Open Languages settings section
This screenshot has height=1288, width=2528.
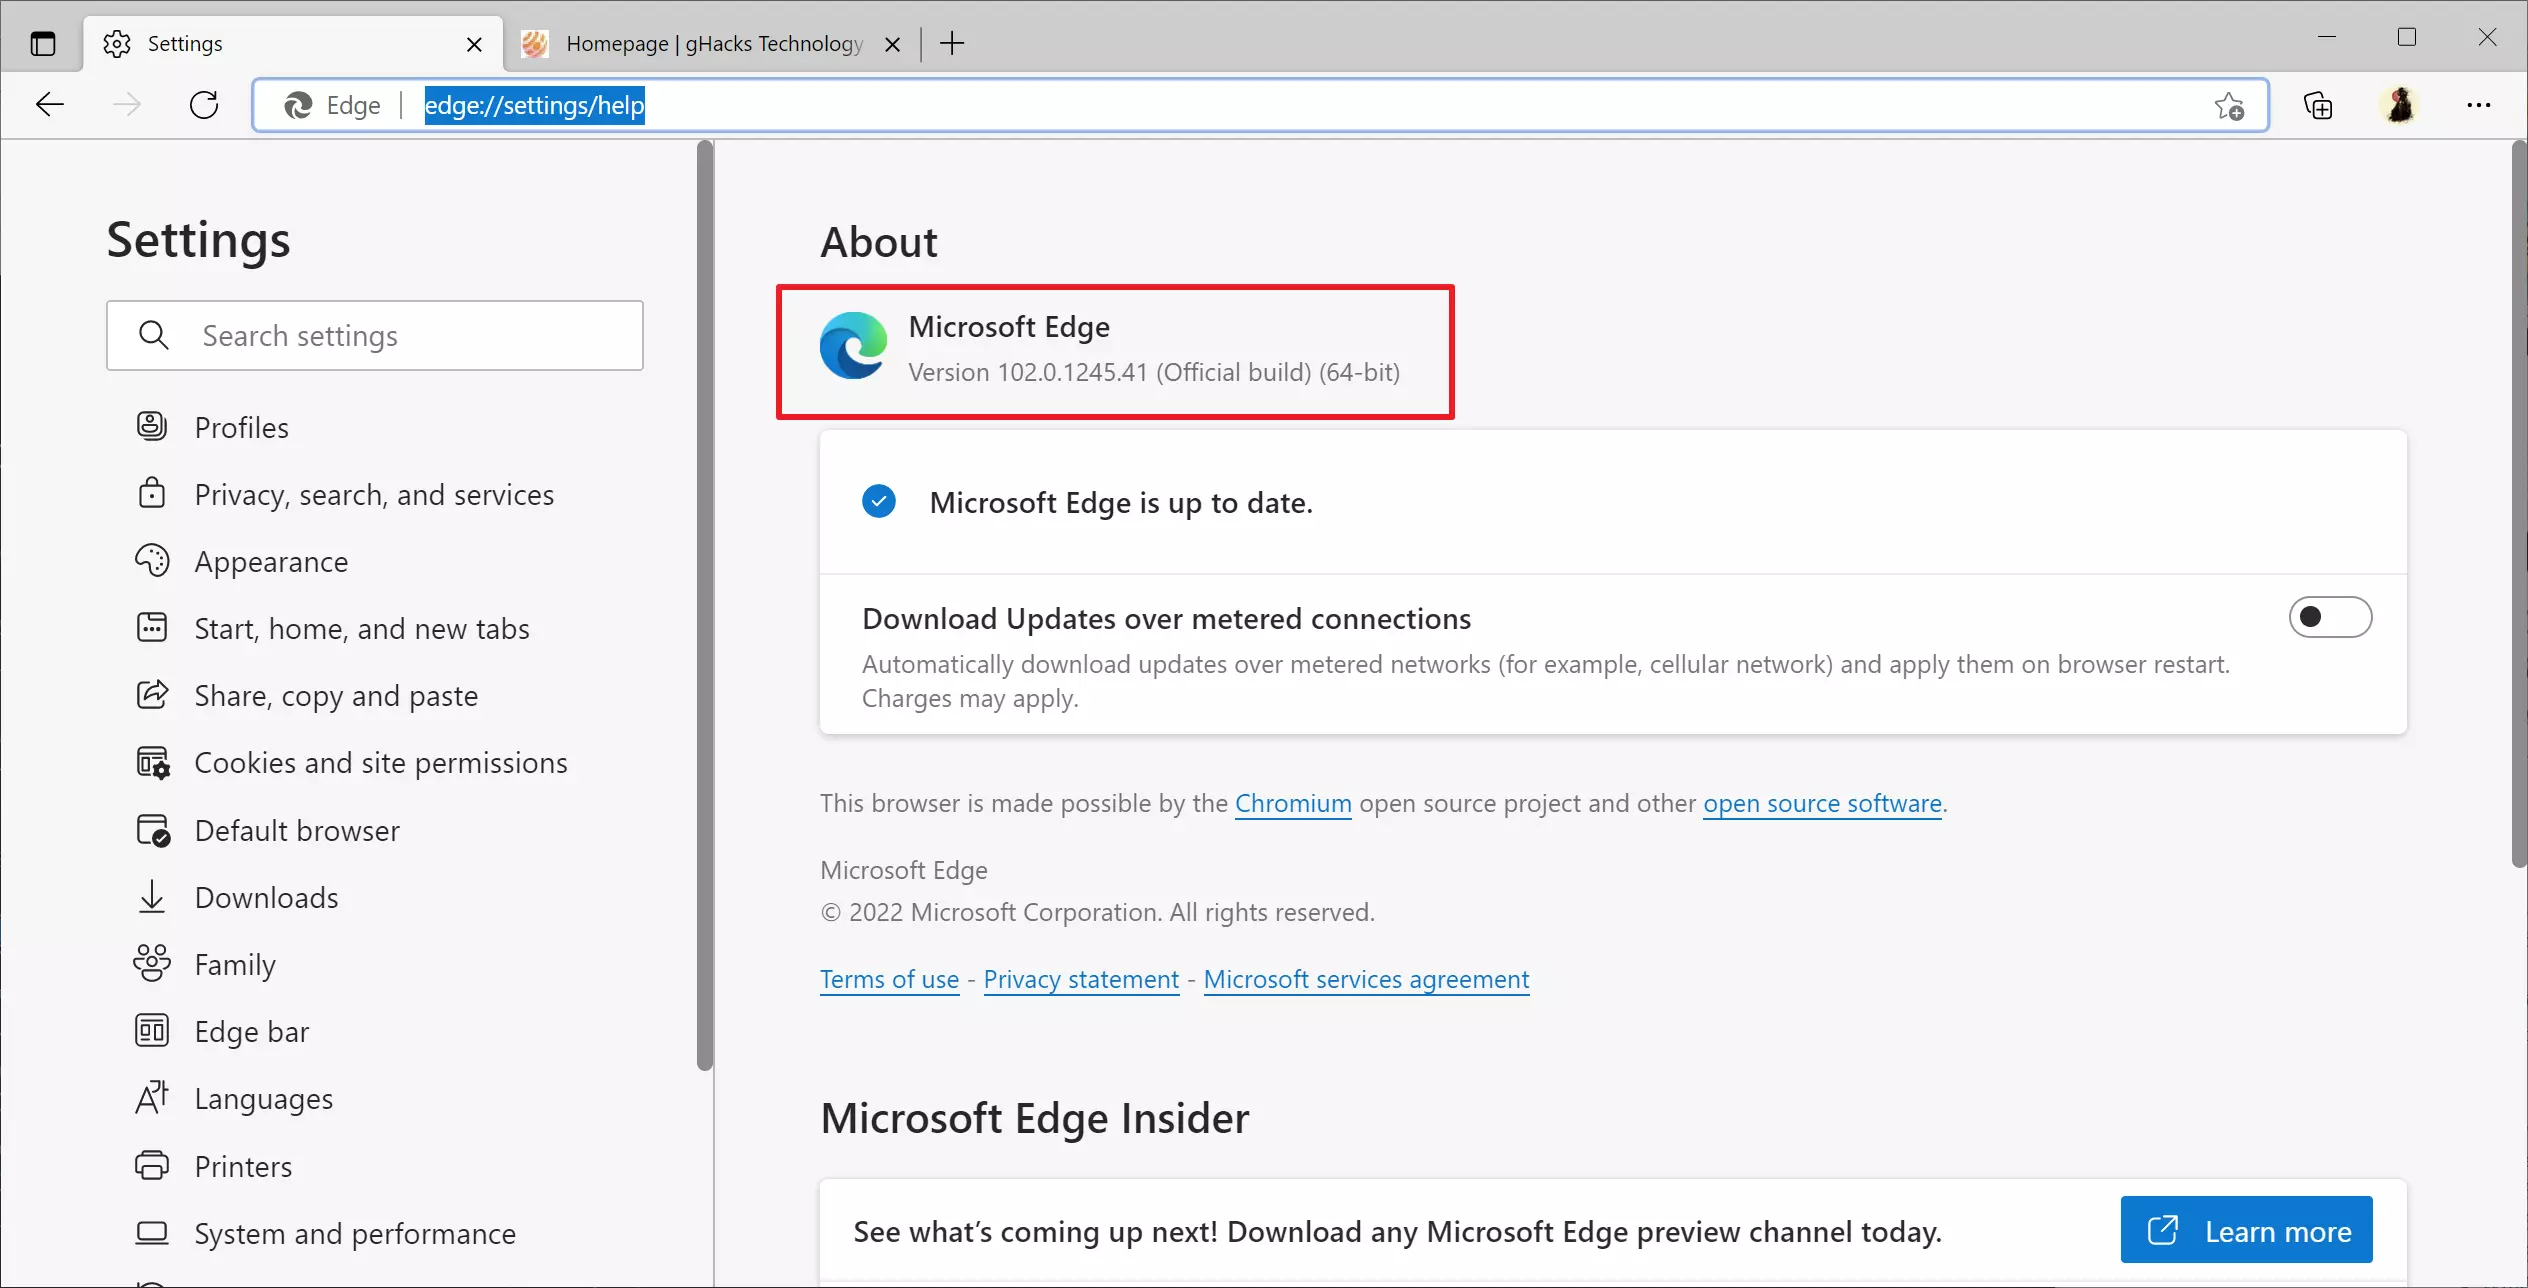[x=263, y=1097]
